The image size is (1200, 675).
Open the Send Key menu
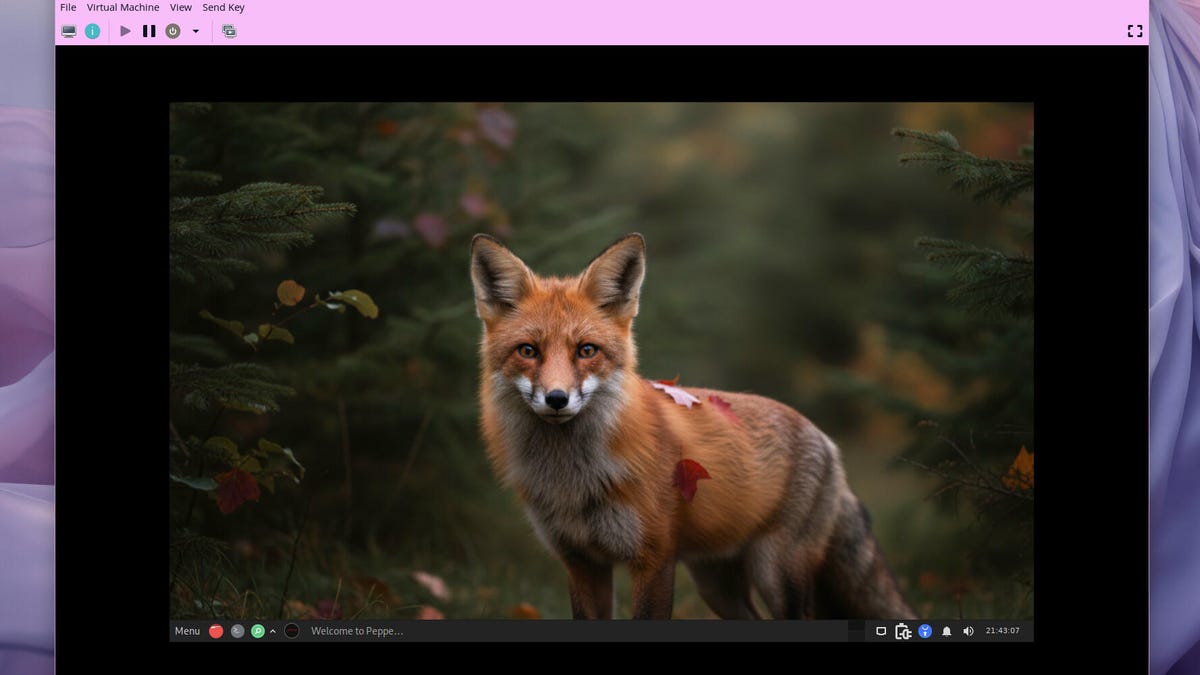coord(224,8)
